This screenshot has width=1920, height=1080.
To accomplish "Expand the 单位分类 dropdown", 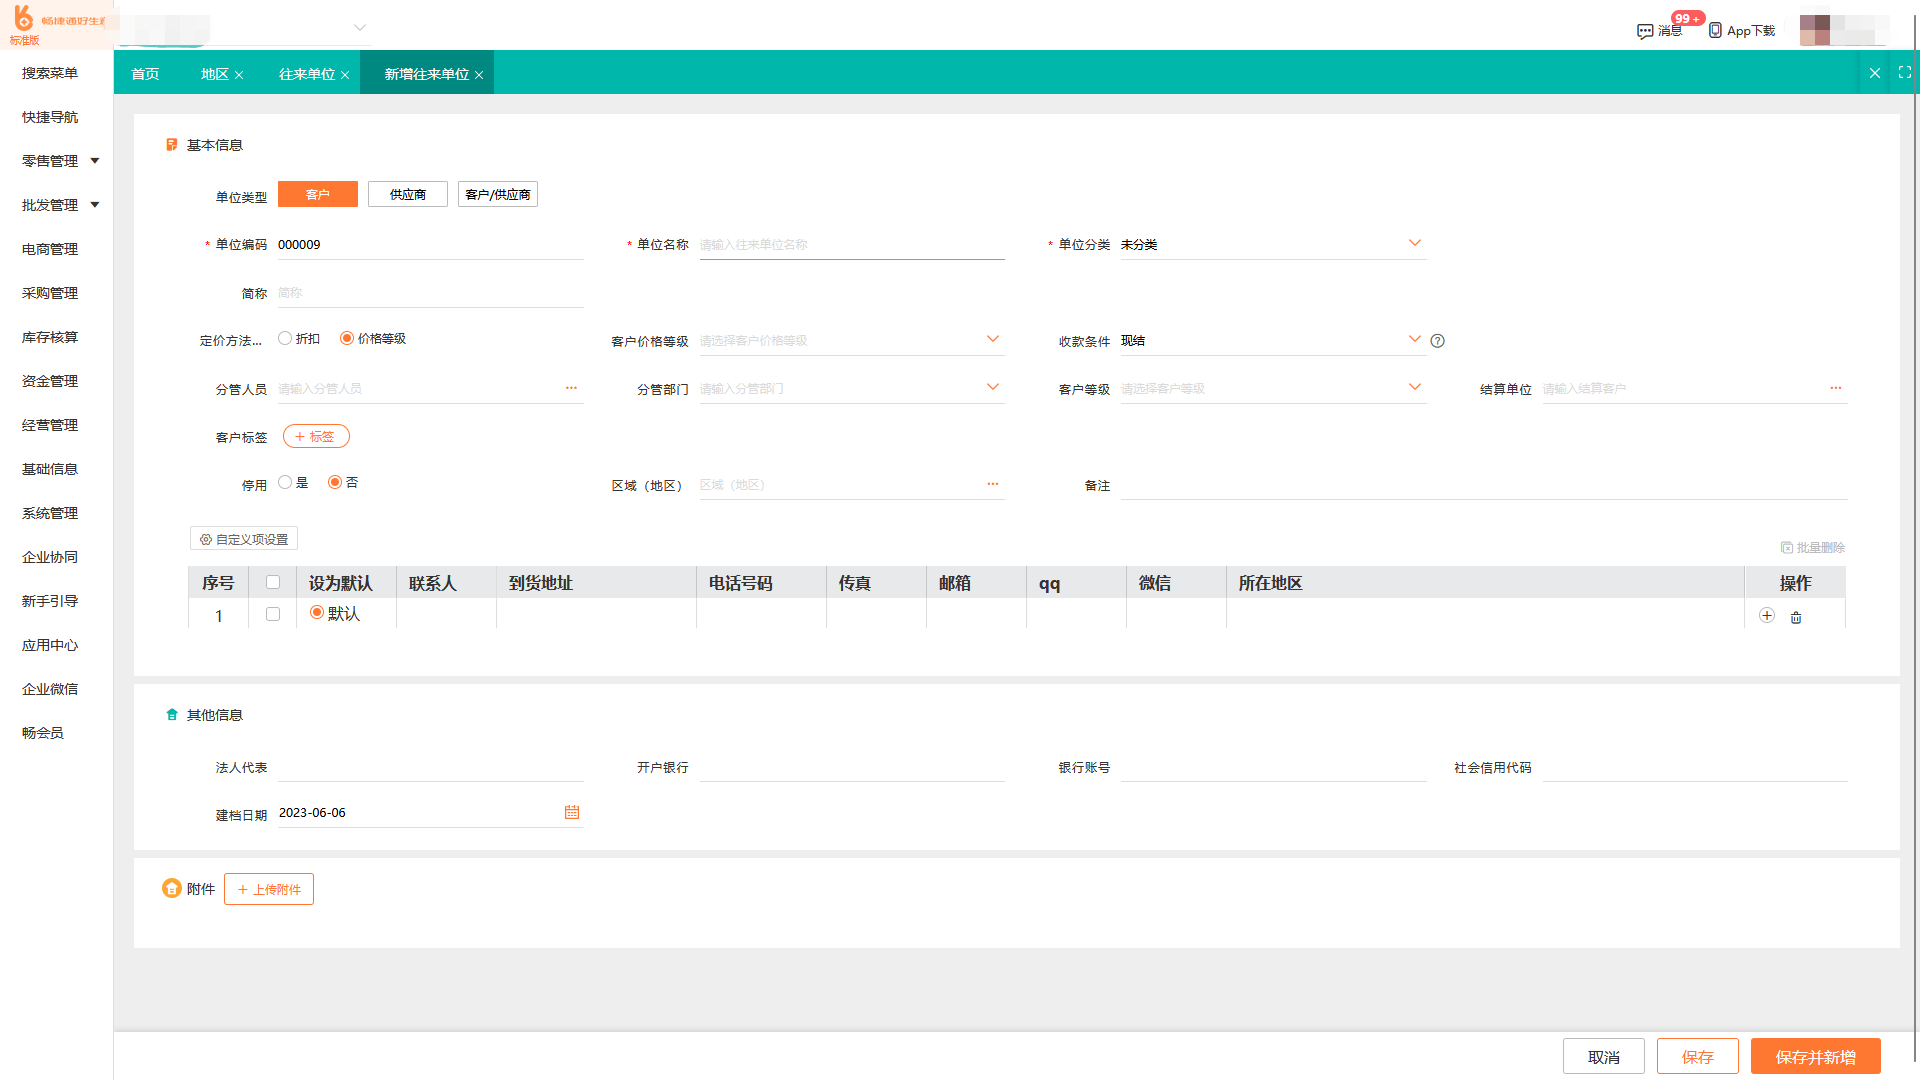I will pos(1412,244).
